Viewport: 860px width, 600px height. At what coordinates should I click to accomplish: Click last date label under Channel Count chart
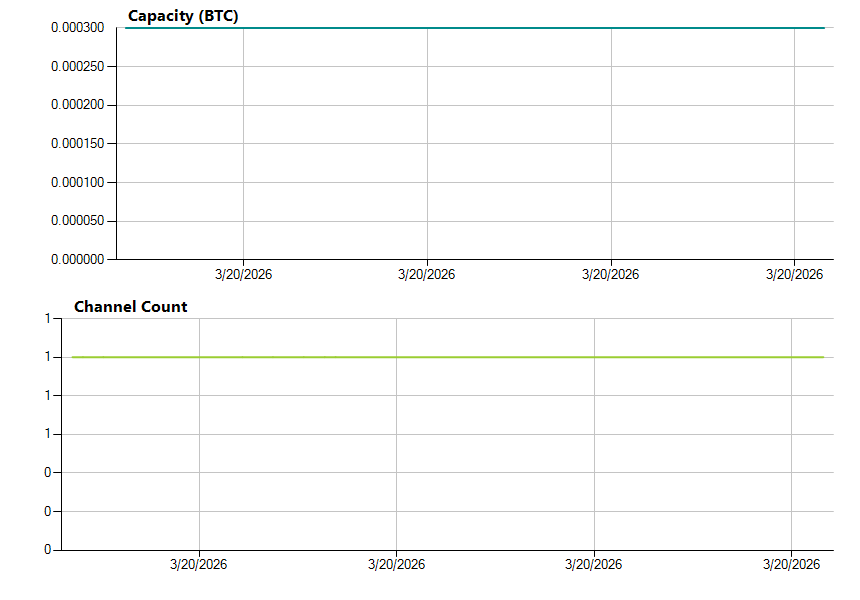pos(792,564)
